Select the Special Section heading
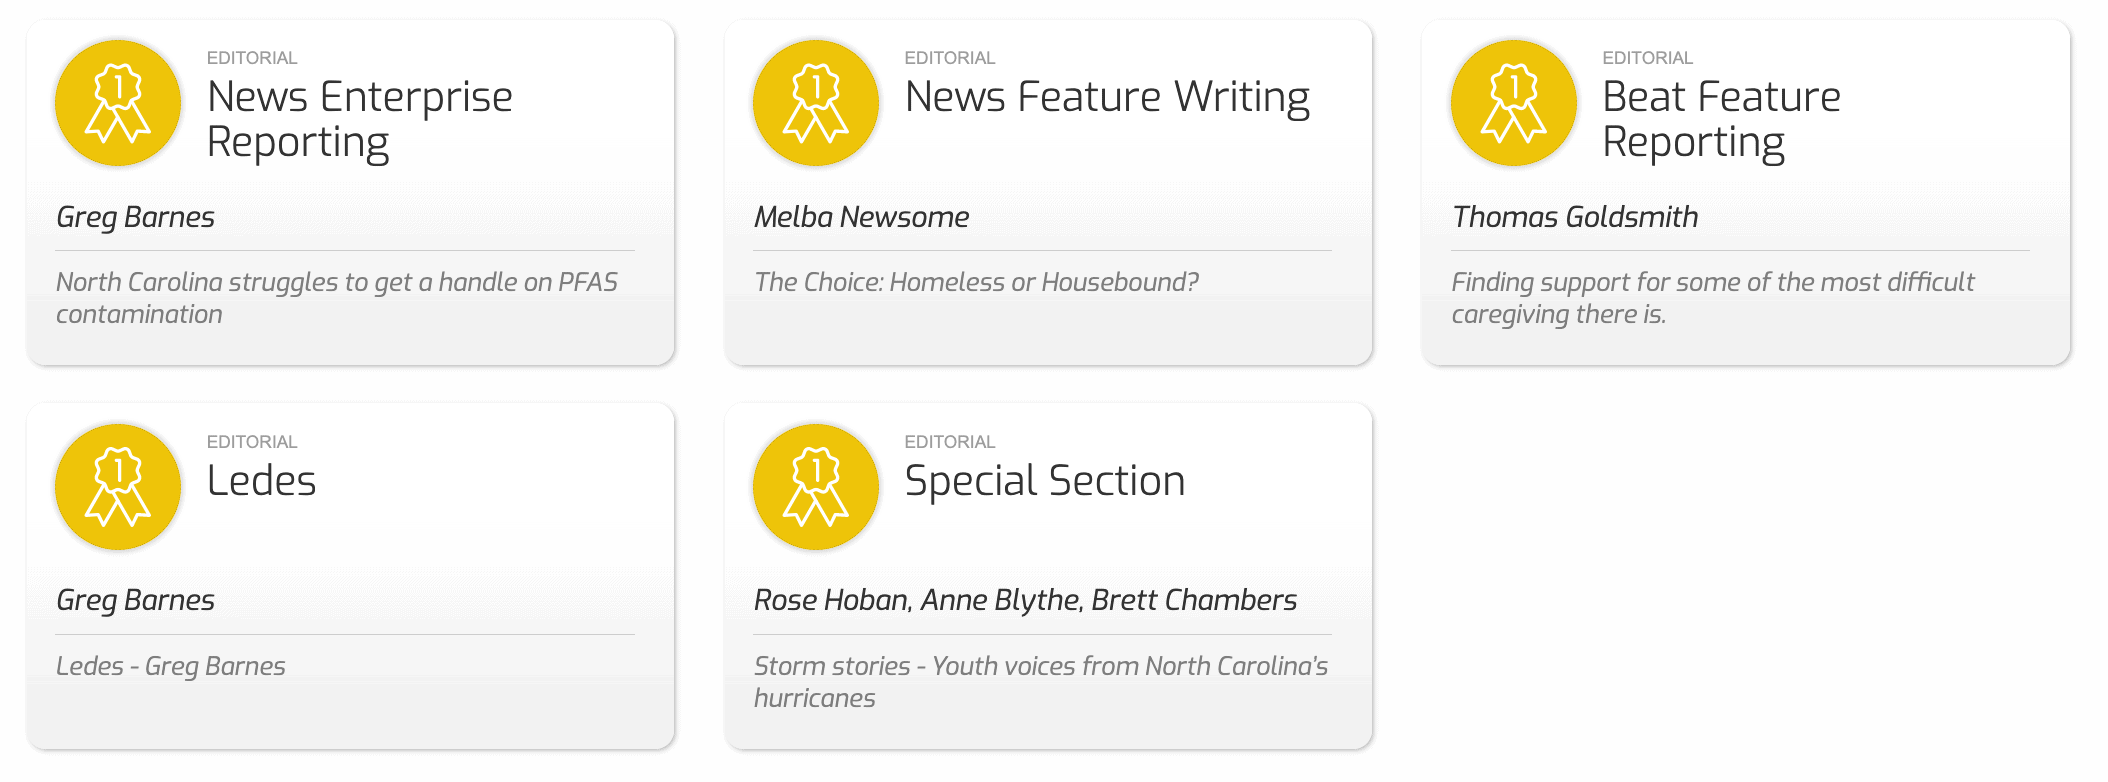2108x782 pixels. [x=1045, y=481]
